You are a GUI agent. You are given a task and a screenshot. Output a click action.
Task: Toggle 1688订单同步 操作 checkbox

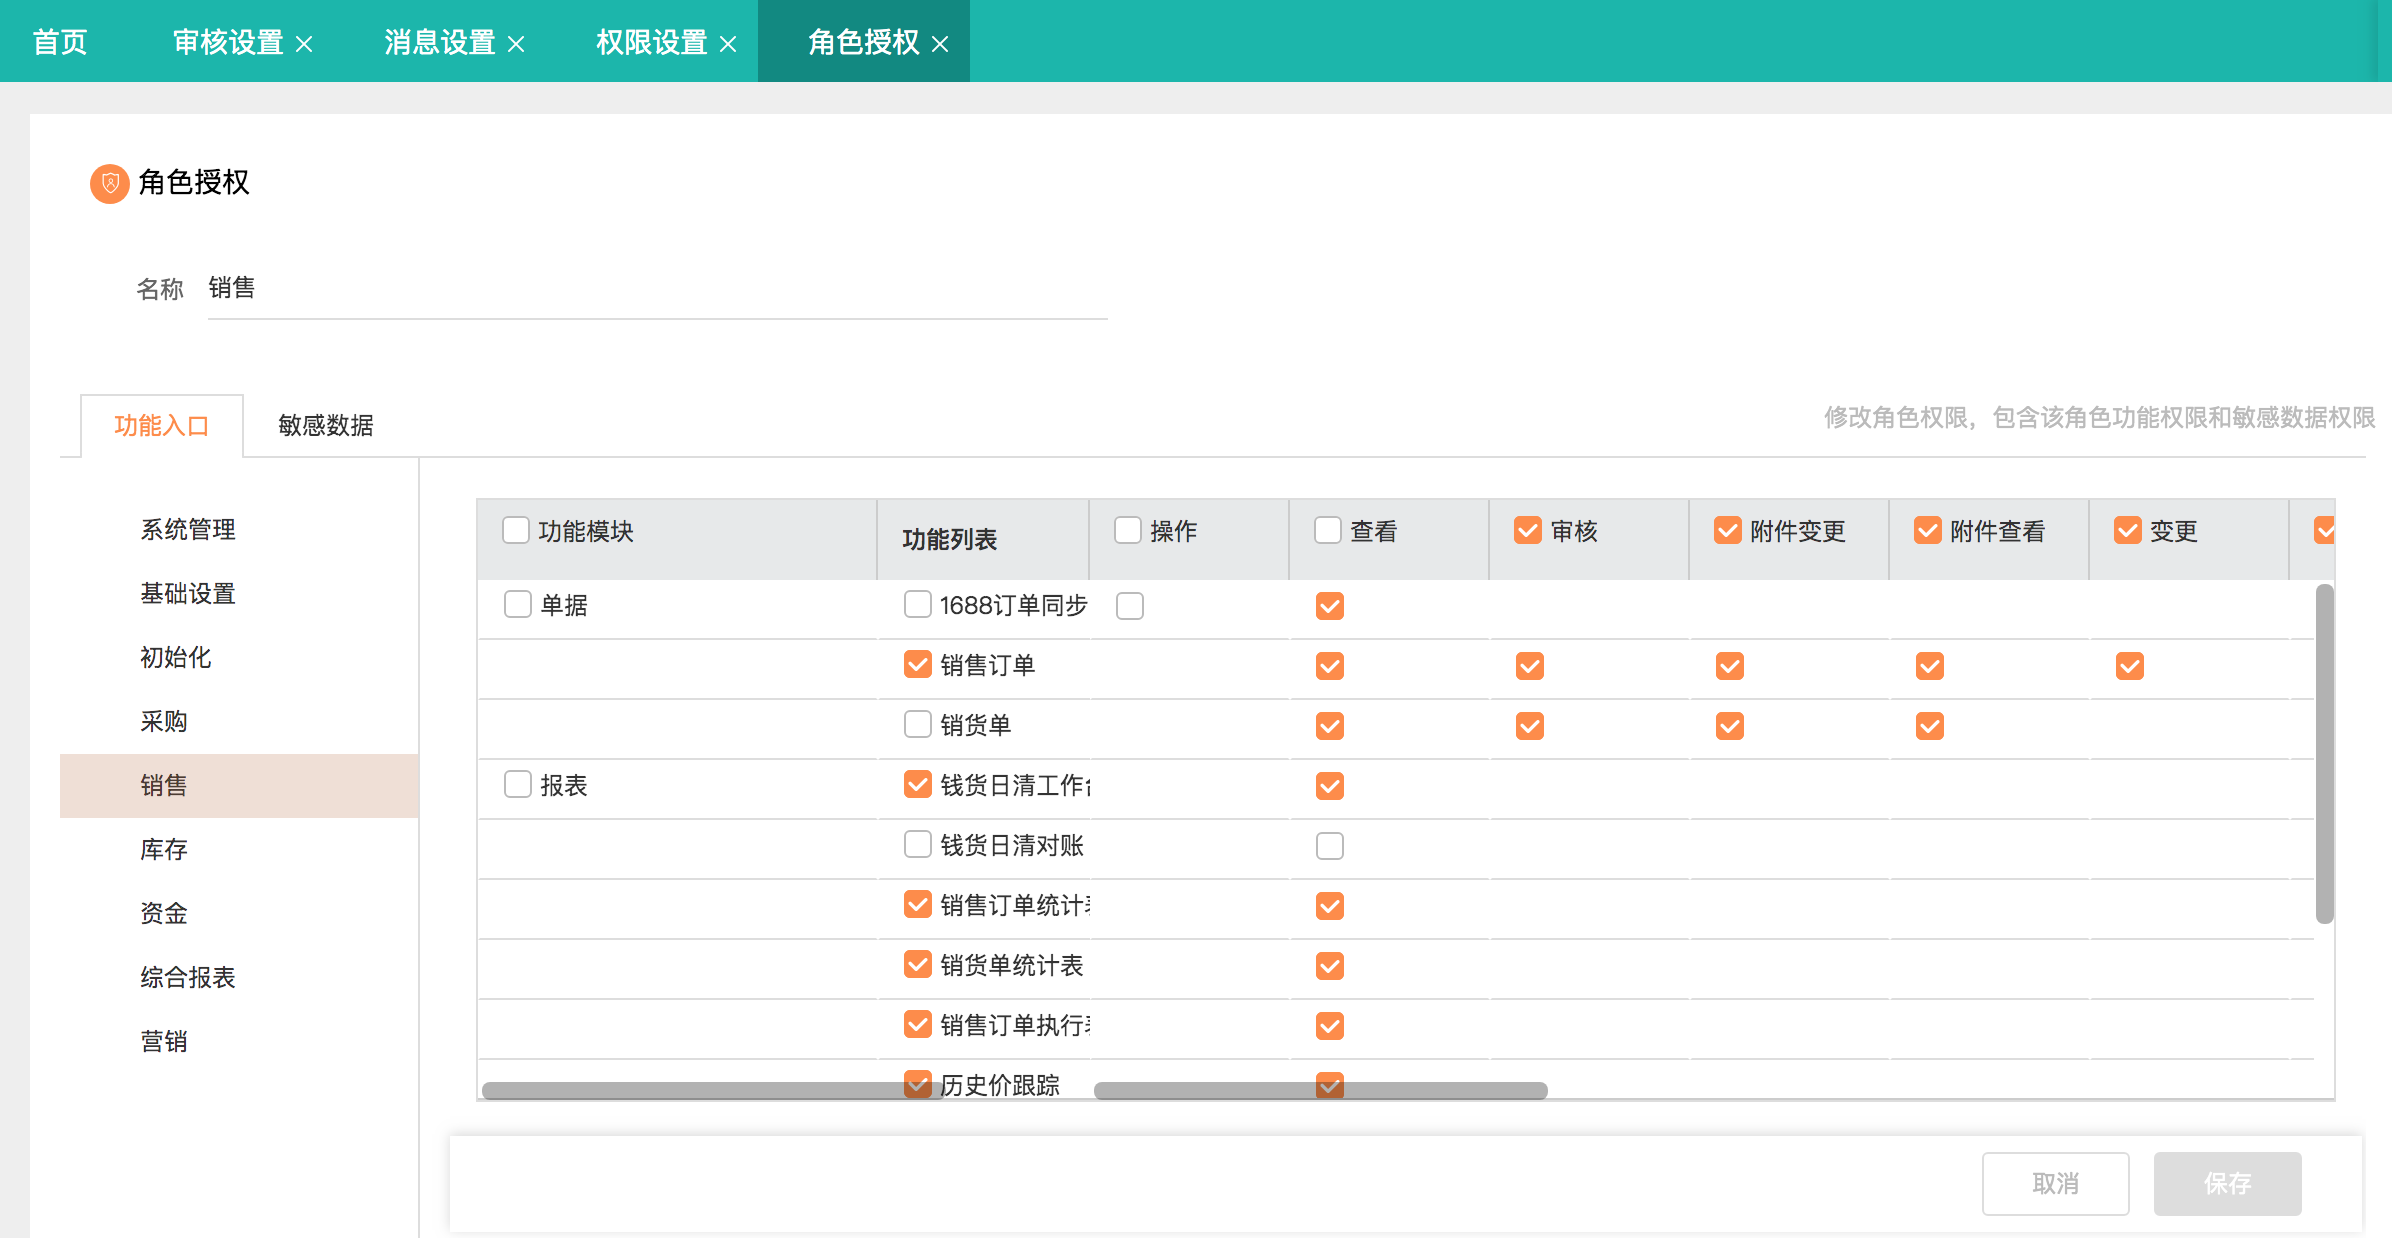tap(1130, 605)
